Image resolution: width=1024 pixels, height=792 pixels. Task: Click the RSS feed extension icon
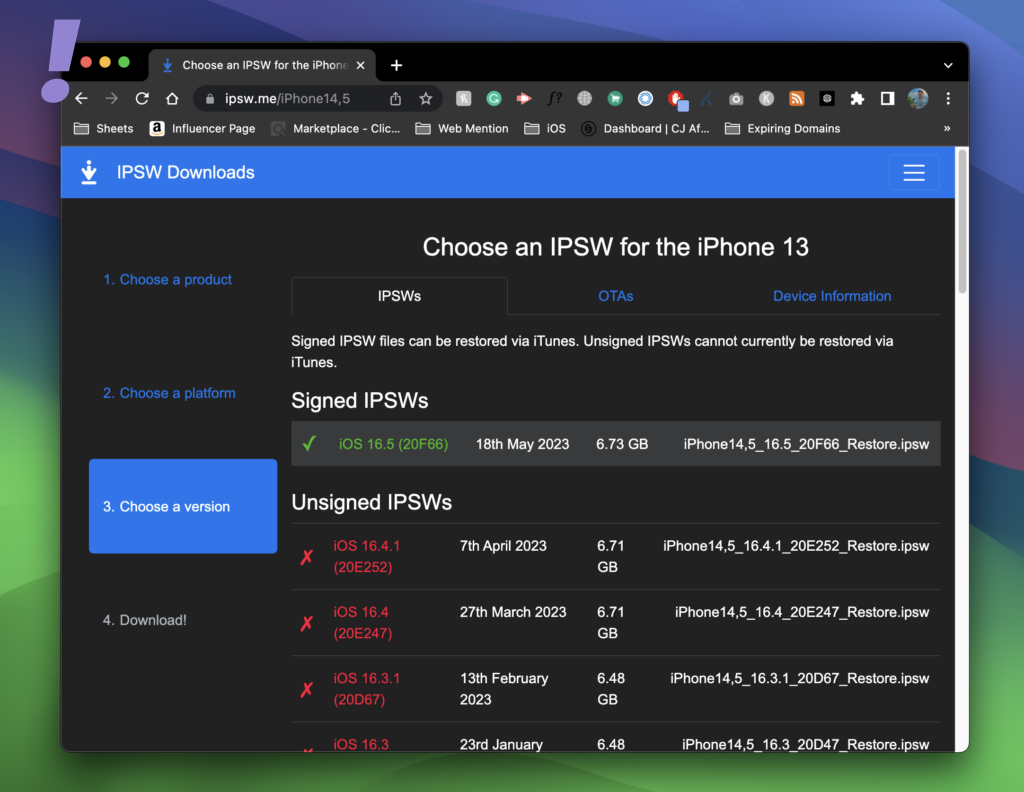point(797,98)
